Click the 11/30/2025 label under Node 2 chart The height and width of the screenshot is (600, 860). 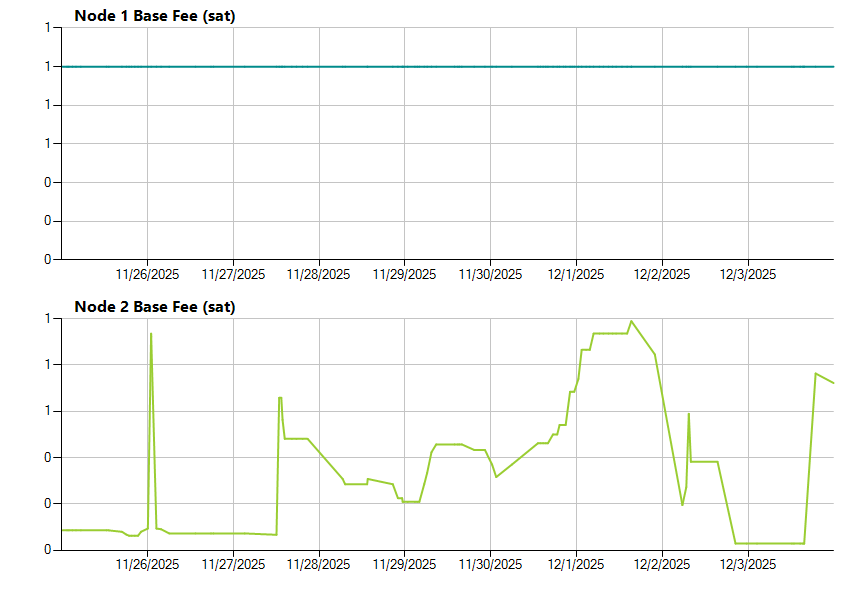point(490,565)
